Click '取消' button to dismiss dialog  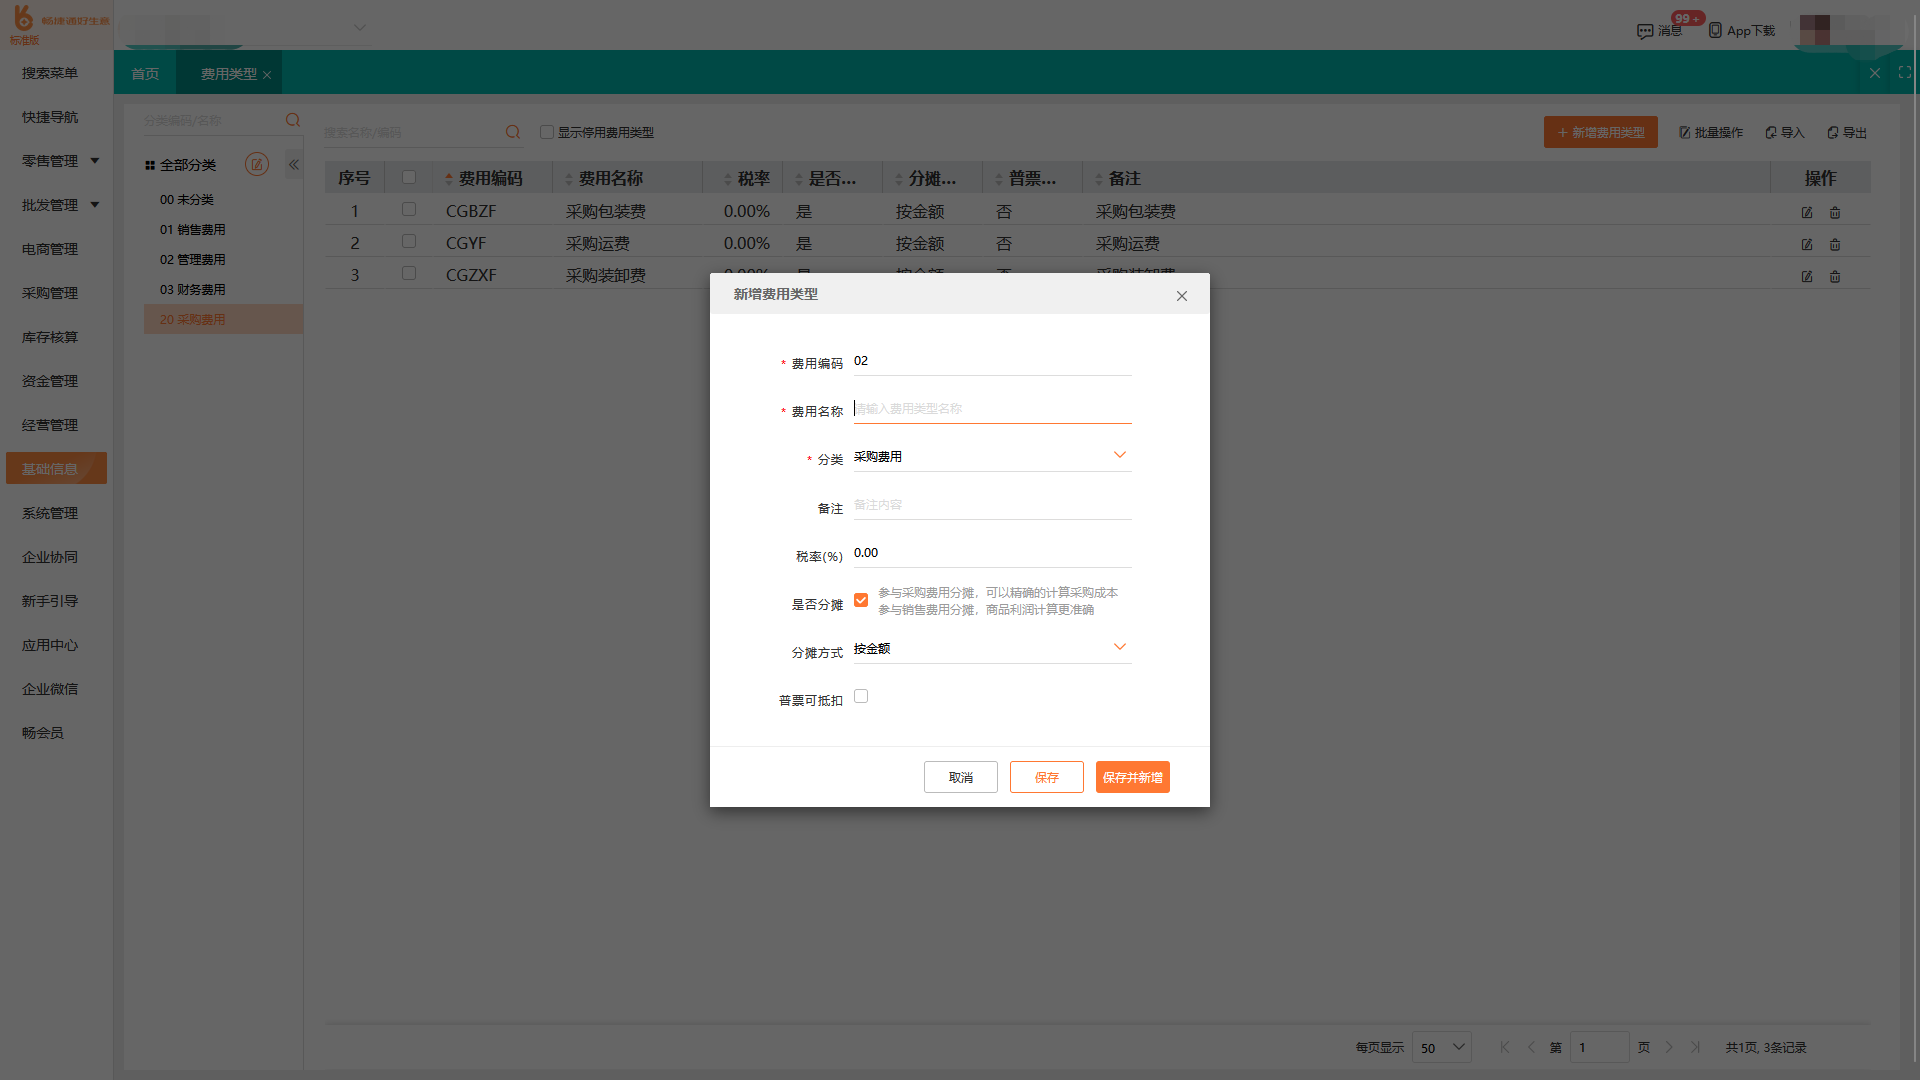click(960, 777)
